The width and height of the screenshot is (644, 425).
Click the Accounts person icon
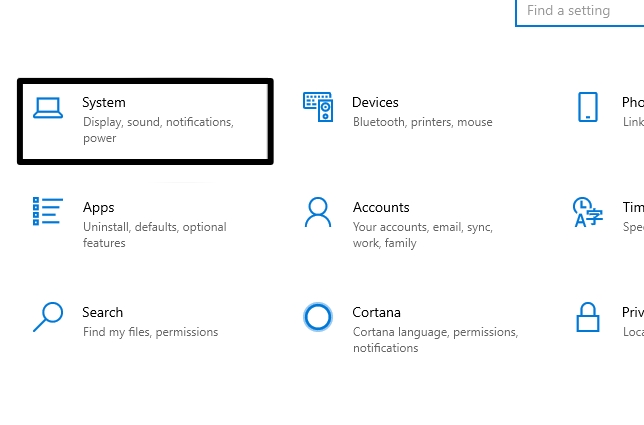(318, 212)
